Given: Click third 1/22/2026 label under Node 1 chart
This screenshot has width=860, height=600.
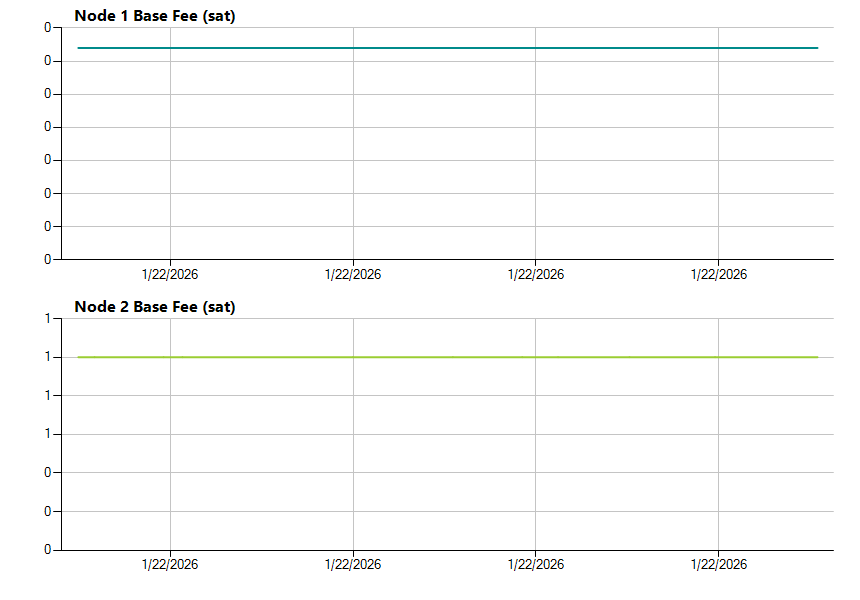Looking at the screenshot, I should pos(536,274).
